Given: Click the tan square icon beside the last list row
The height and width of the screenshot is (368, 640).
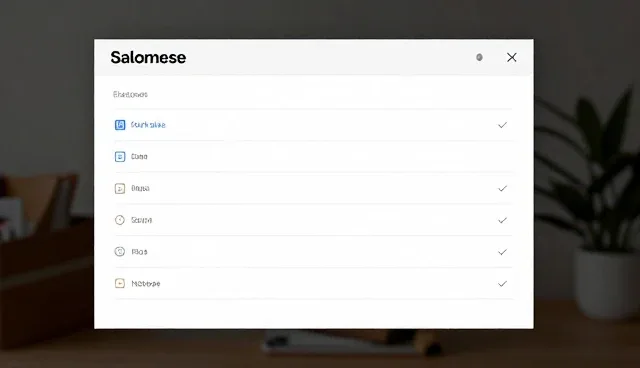Looking at the screenshot, I should coord(120,284).
